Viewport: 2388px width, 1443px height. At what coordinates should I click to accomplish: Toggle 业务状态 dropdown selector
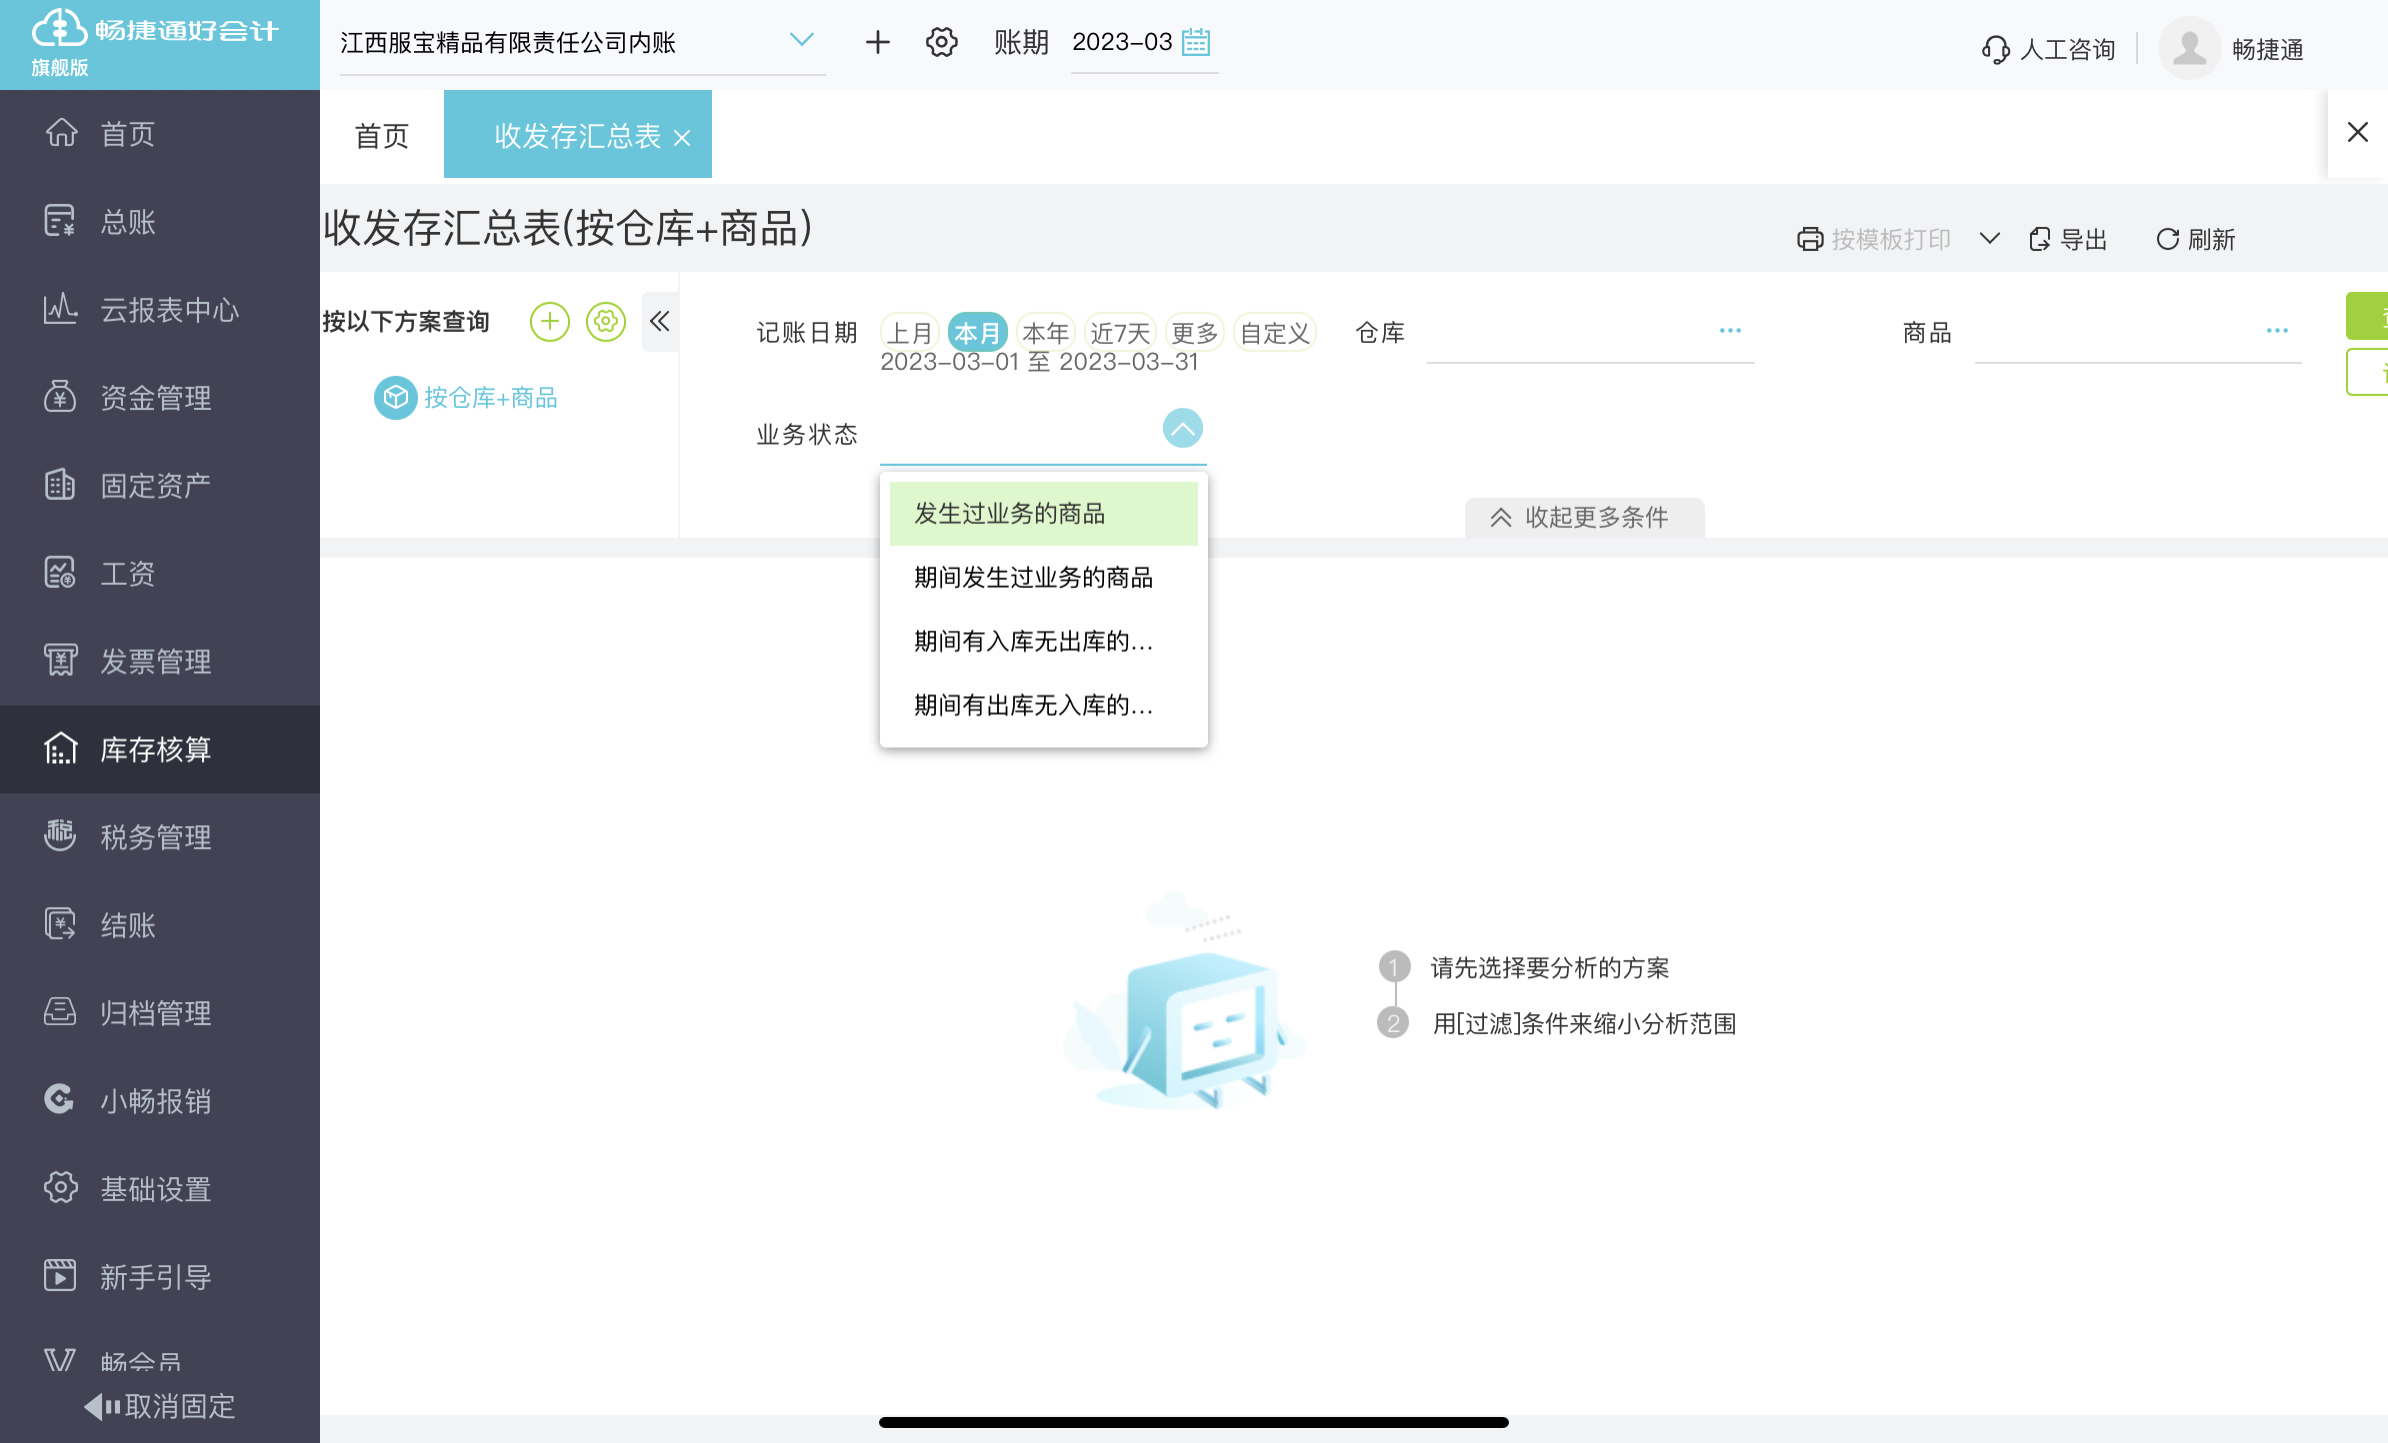pos(1180,428)
